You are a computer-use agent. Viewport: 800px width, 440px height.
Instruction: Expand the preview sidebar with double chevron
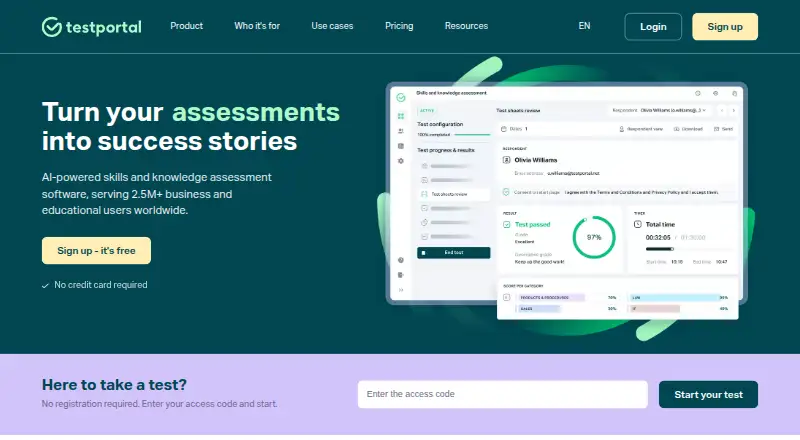coord(401,290)
